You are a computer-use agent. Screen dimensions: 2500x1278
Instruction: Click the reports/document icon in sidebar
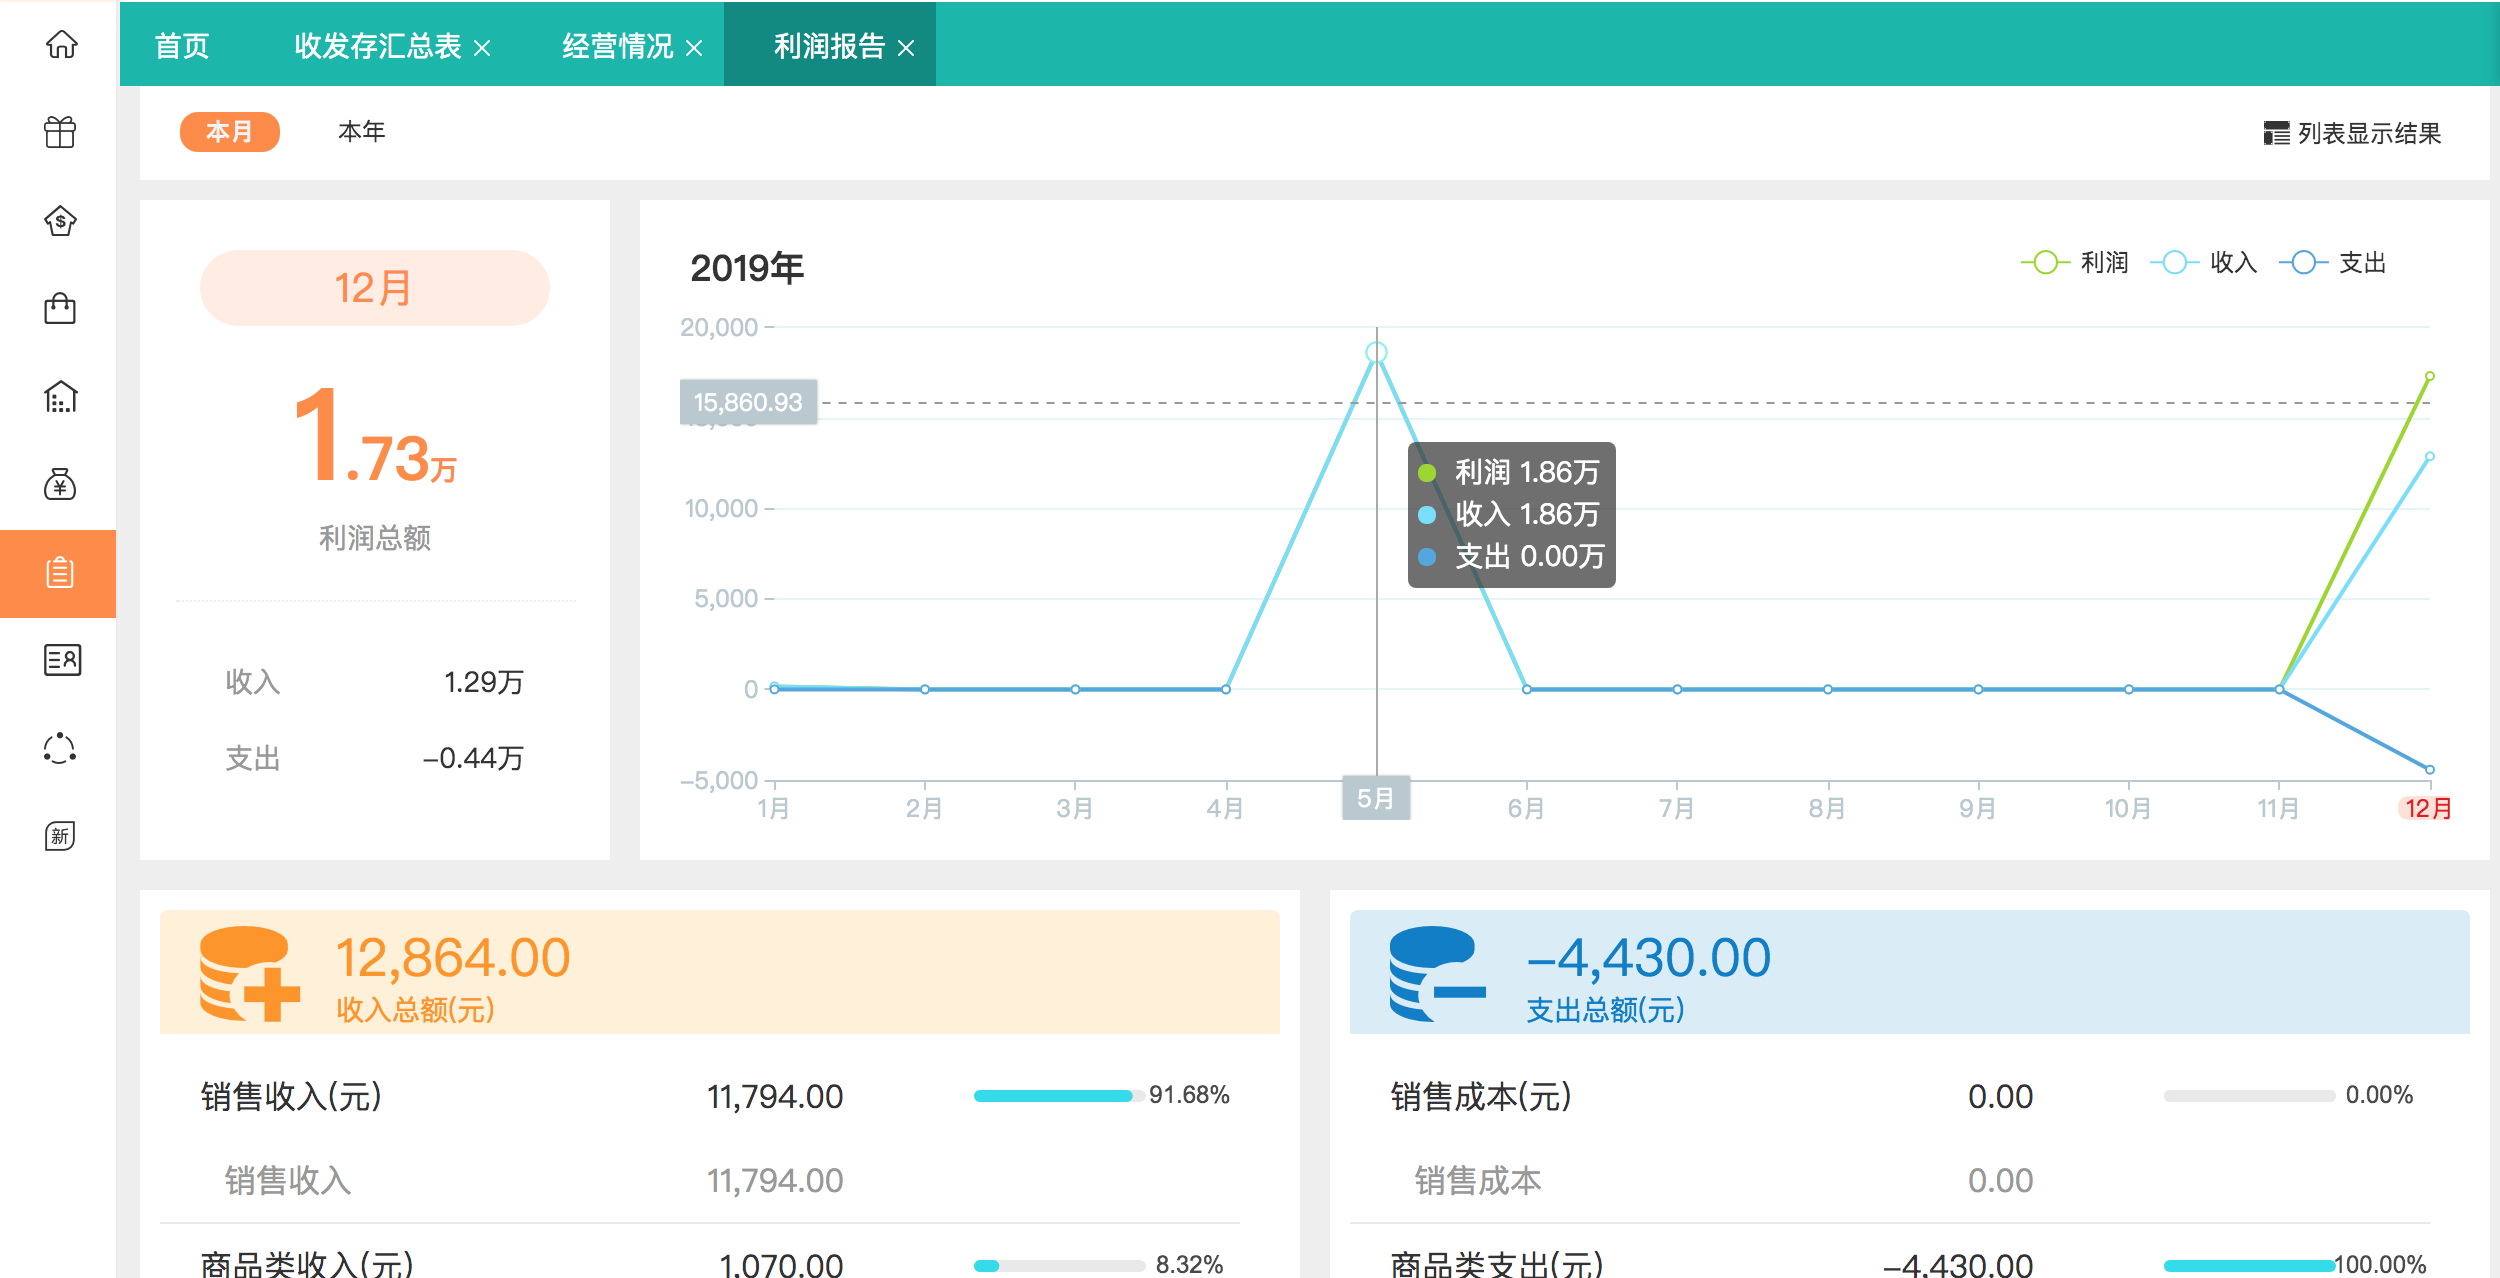click(x=62, y=572)
